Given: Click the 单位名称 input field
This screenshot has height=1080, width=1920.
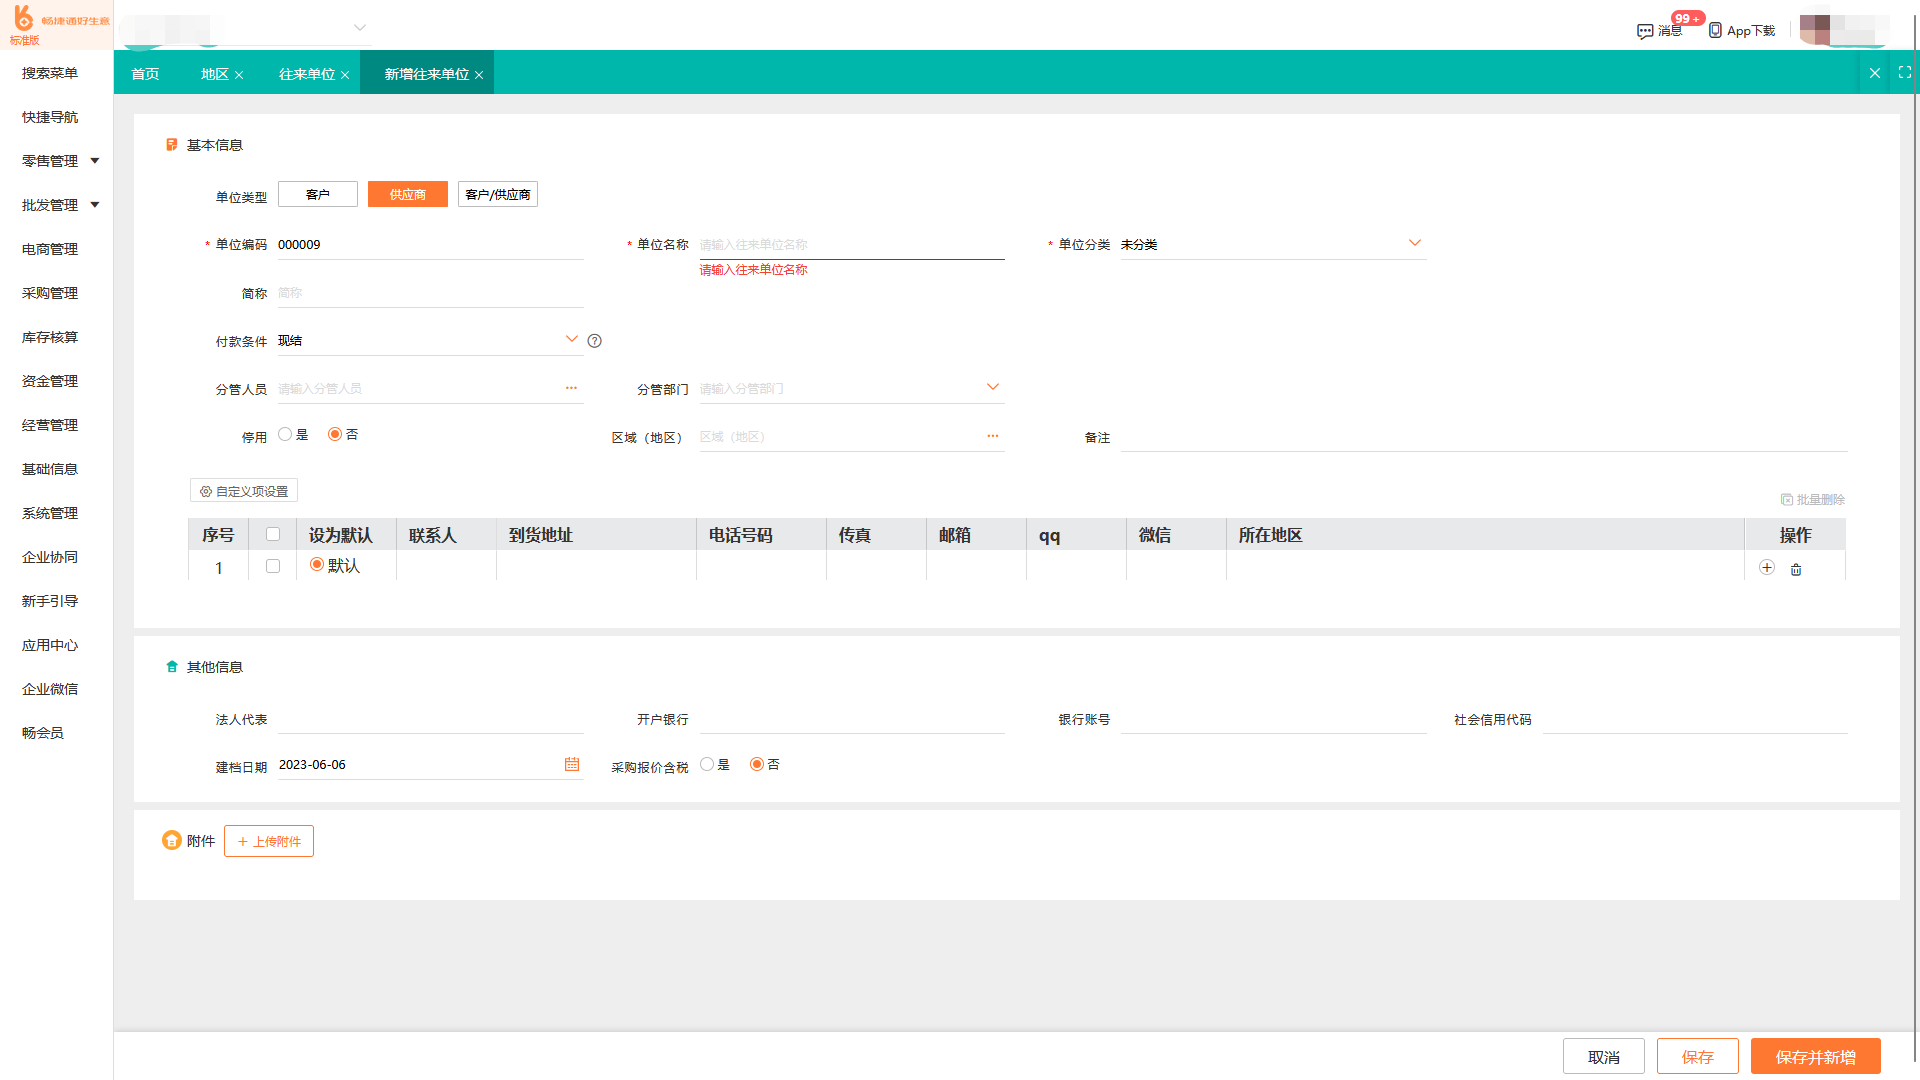Looking at the screenshot, I should tap(849, 244).
